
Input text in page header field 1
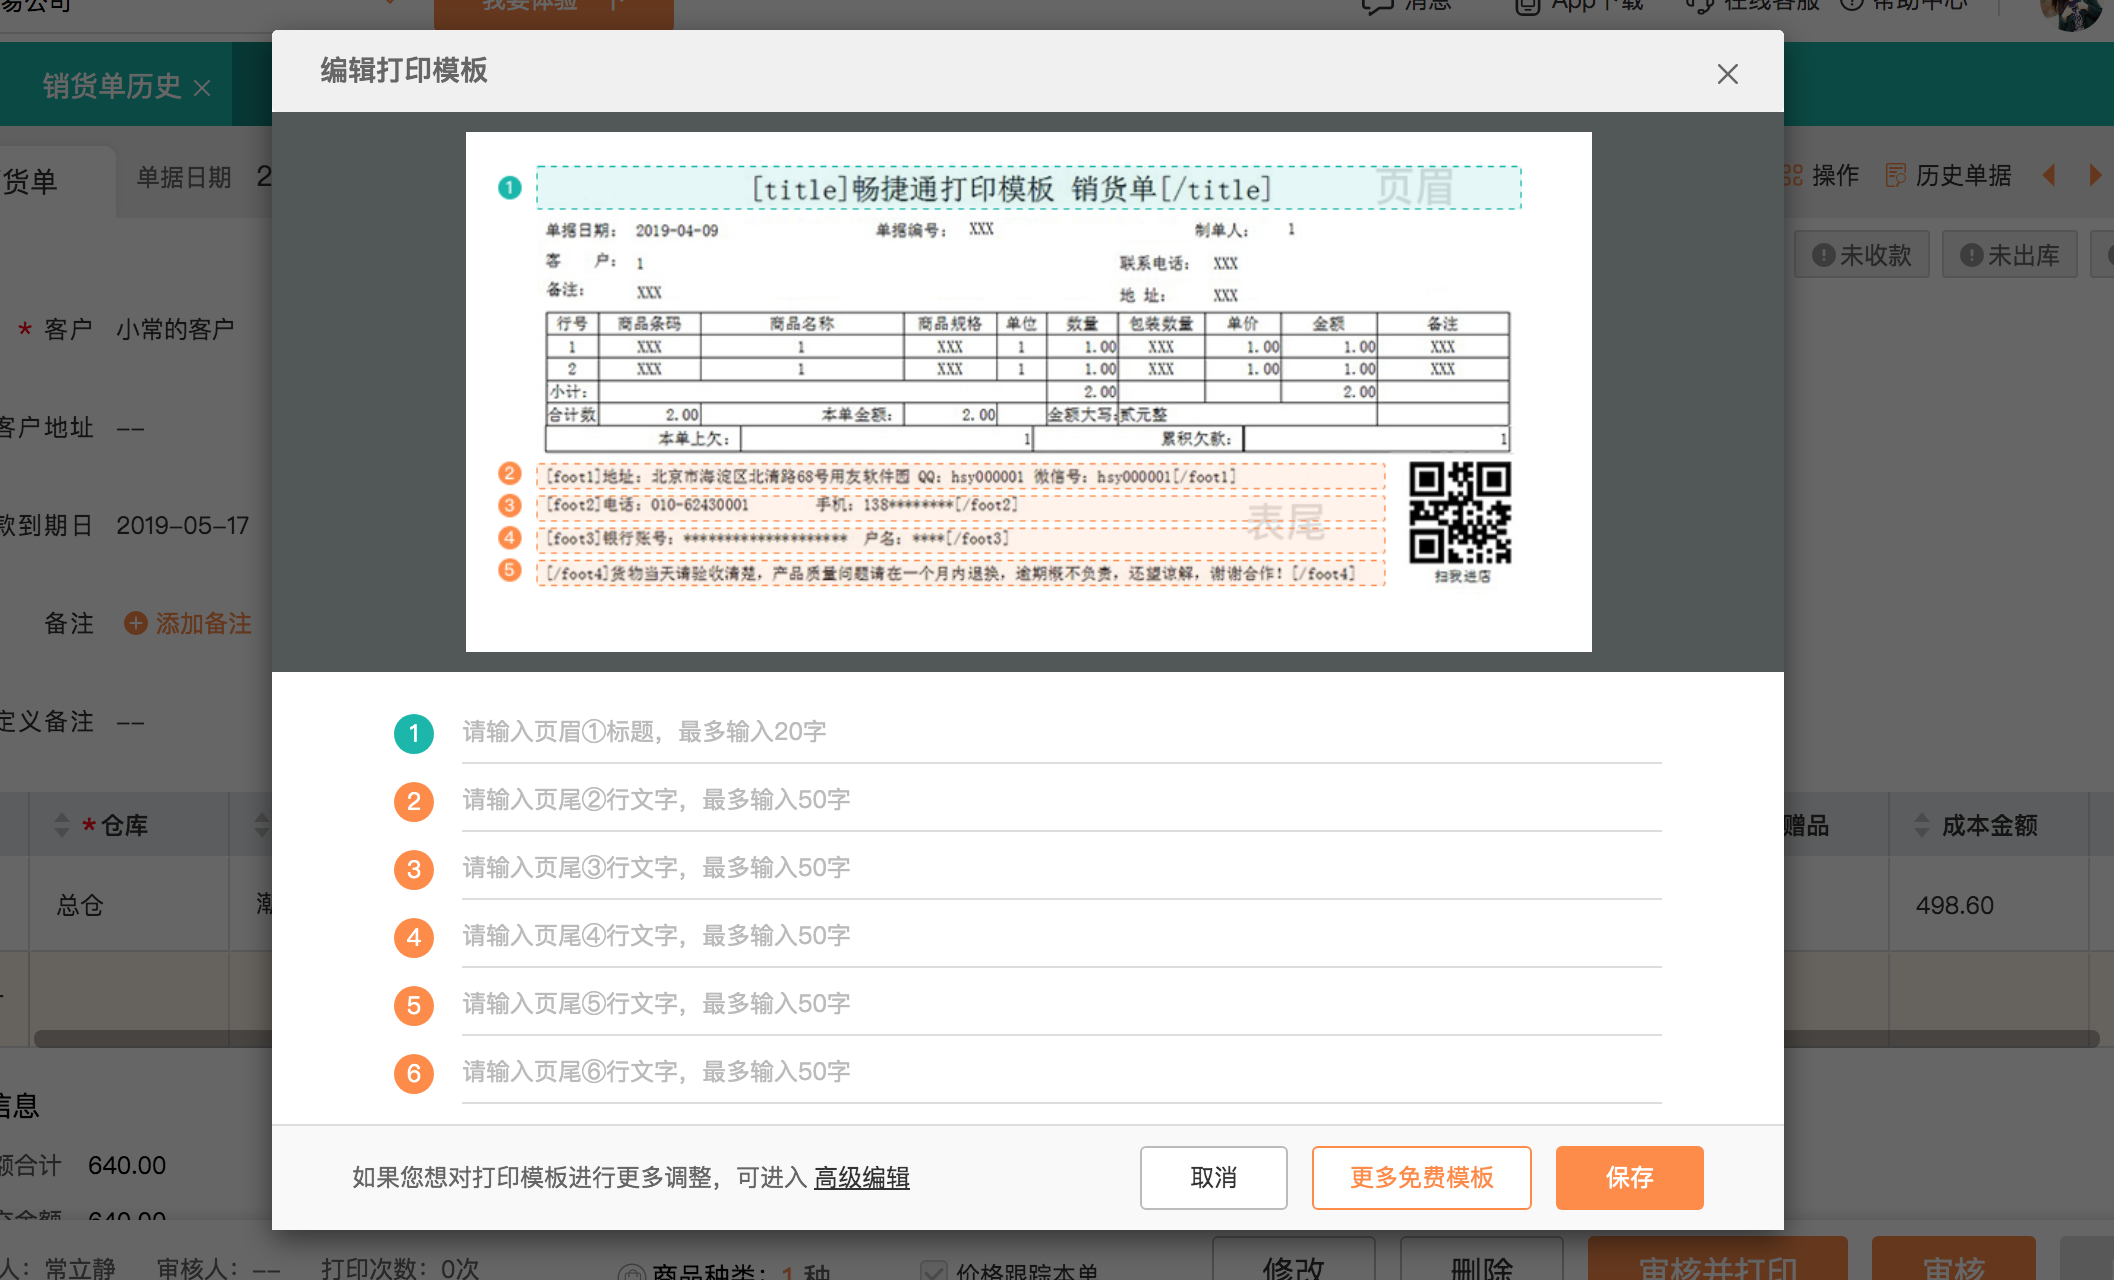point(1057,732)
